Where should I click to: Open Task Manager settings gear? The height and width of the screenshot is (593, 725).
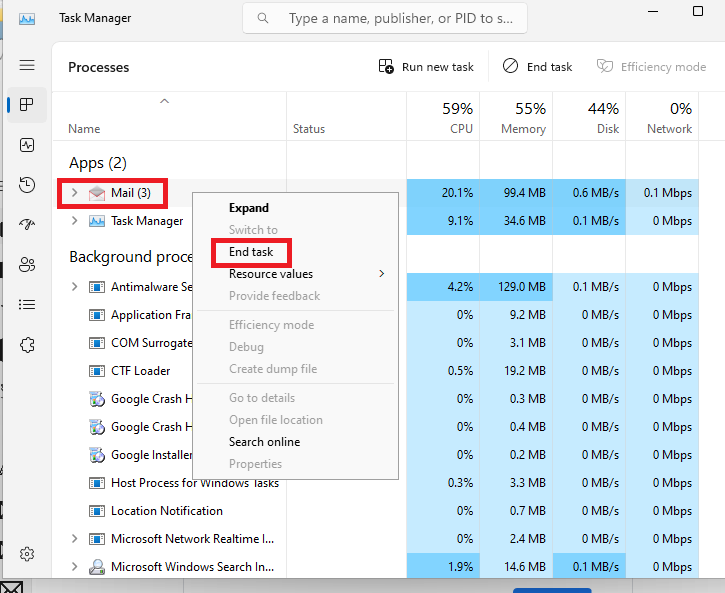[27, 554]
